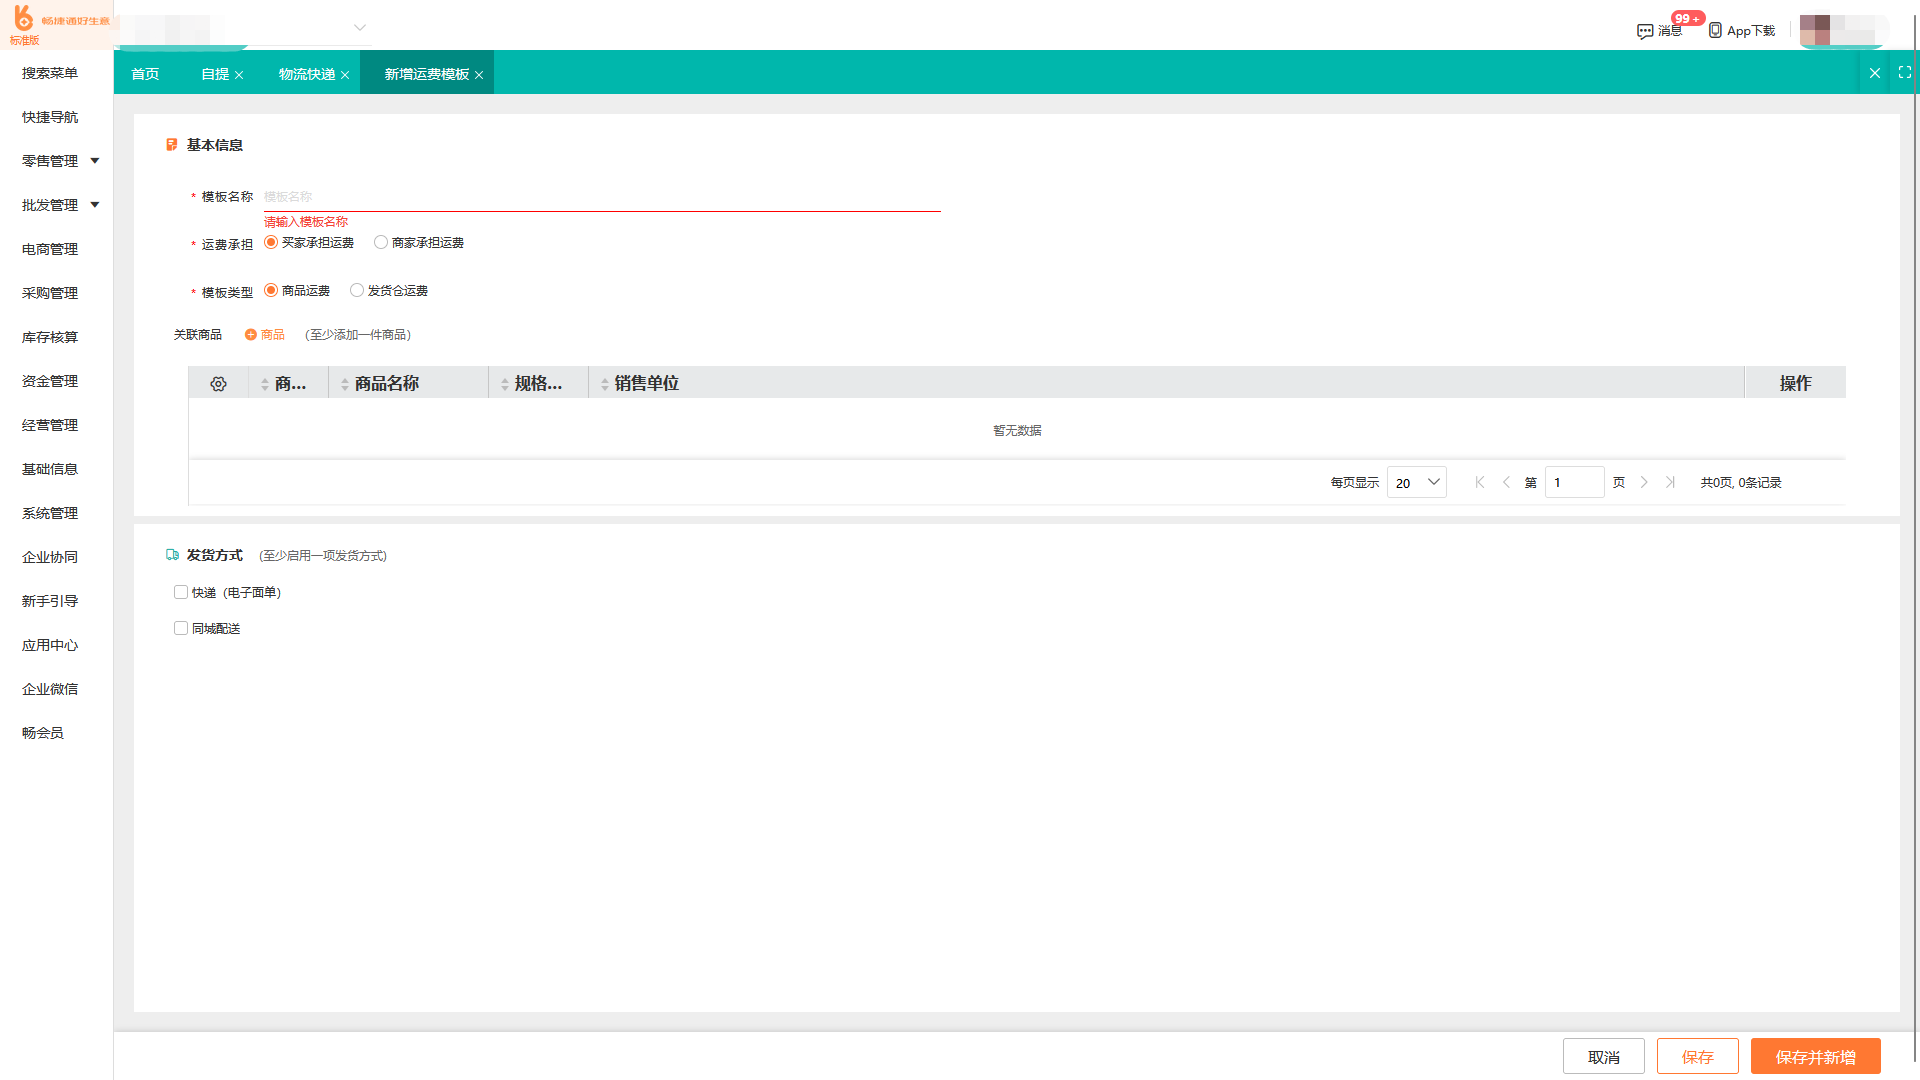1920x1080 pixels.
Task: Click 至少添加一件商品 link
Action: (356, 334)
